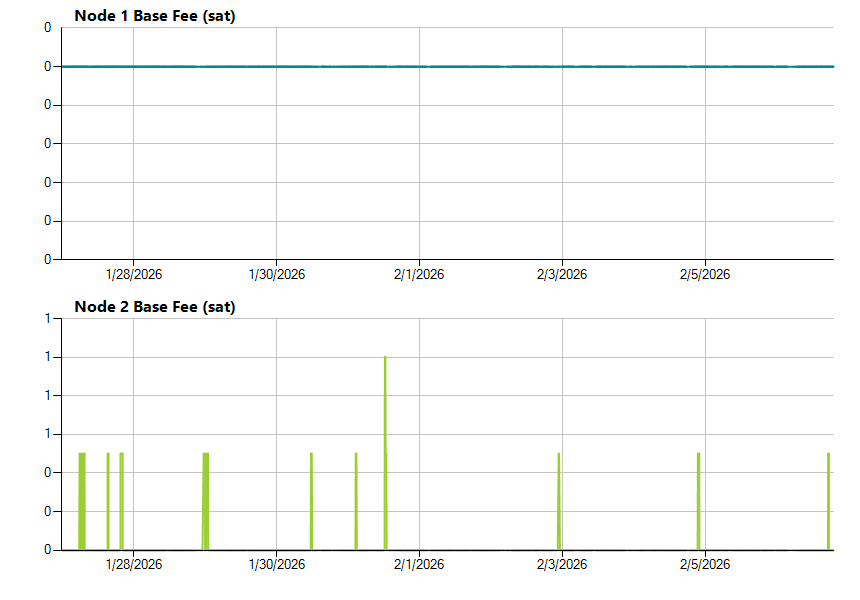Select green spike at far right of Node 2 chart

pos(828,500)
